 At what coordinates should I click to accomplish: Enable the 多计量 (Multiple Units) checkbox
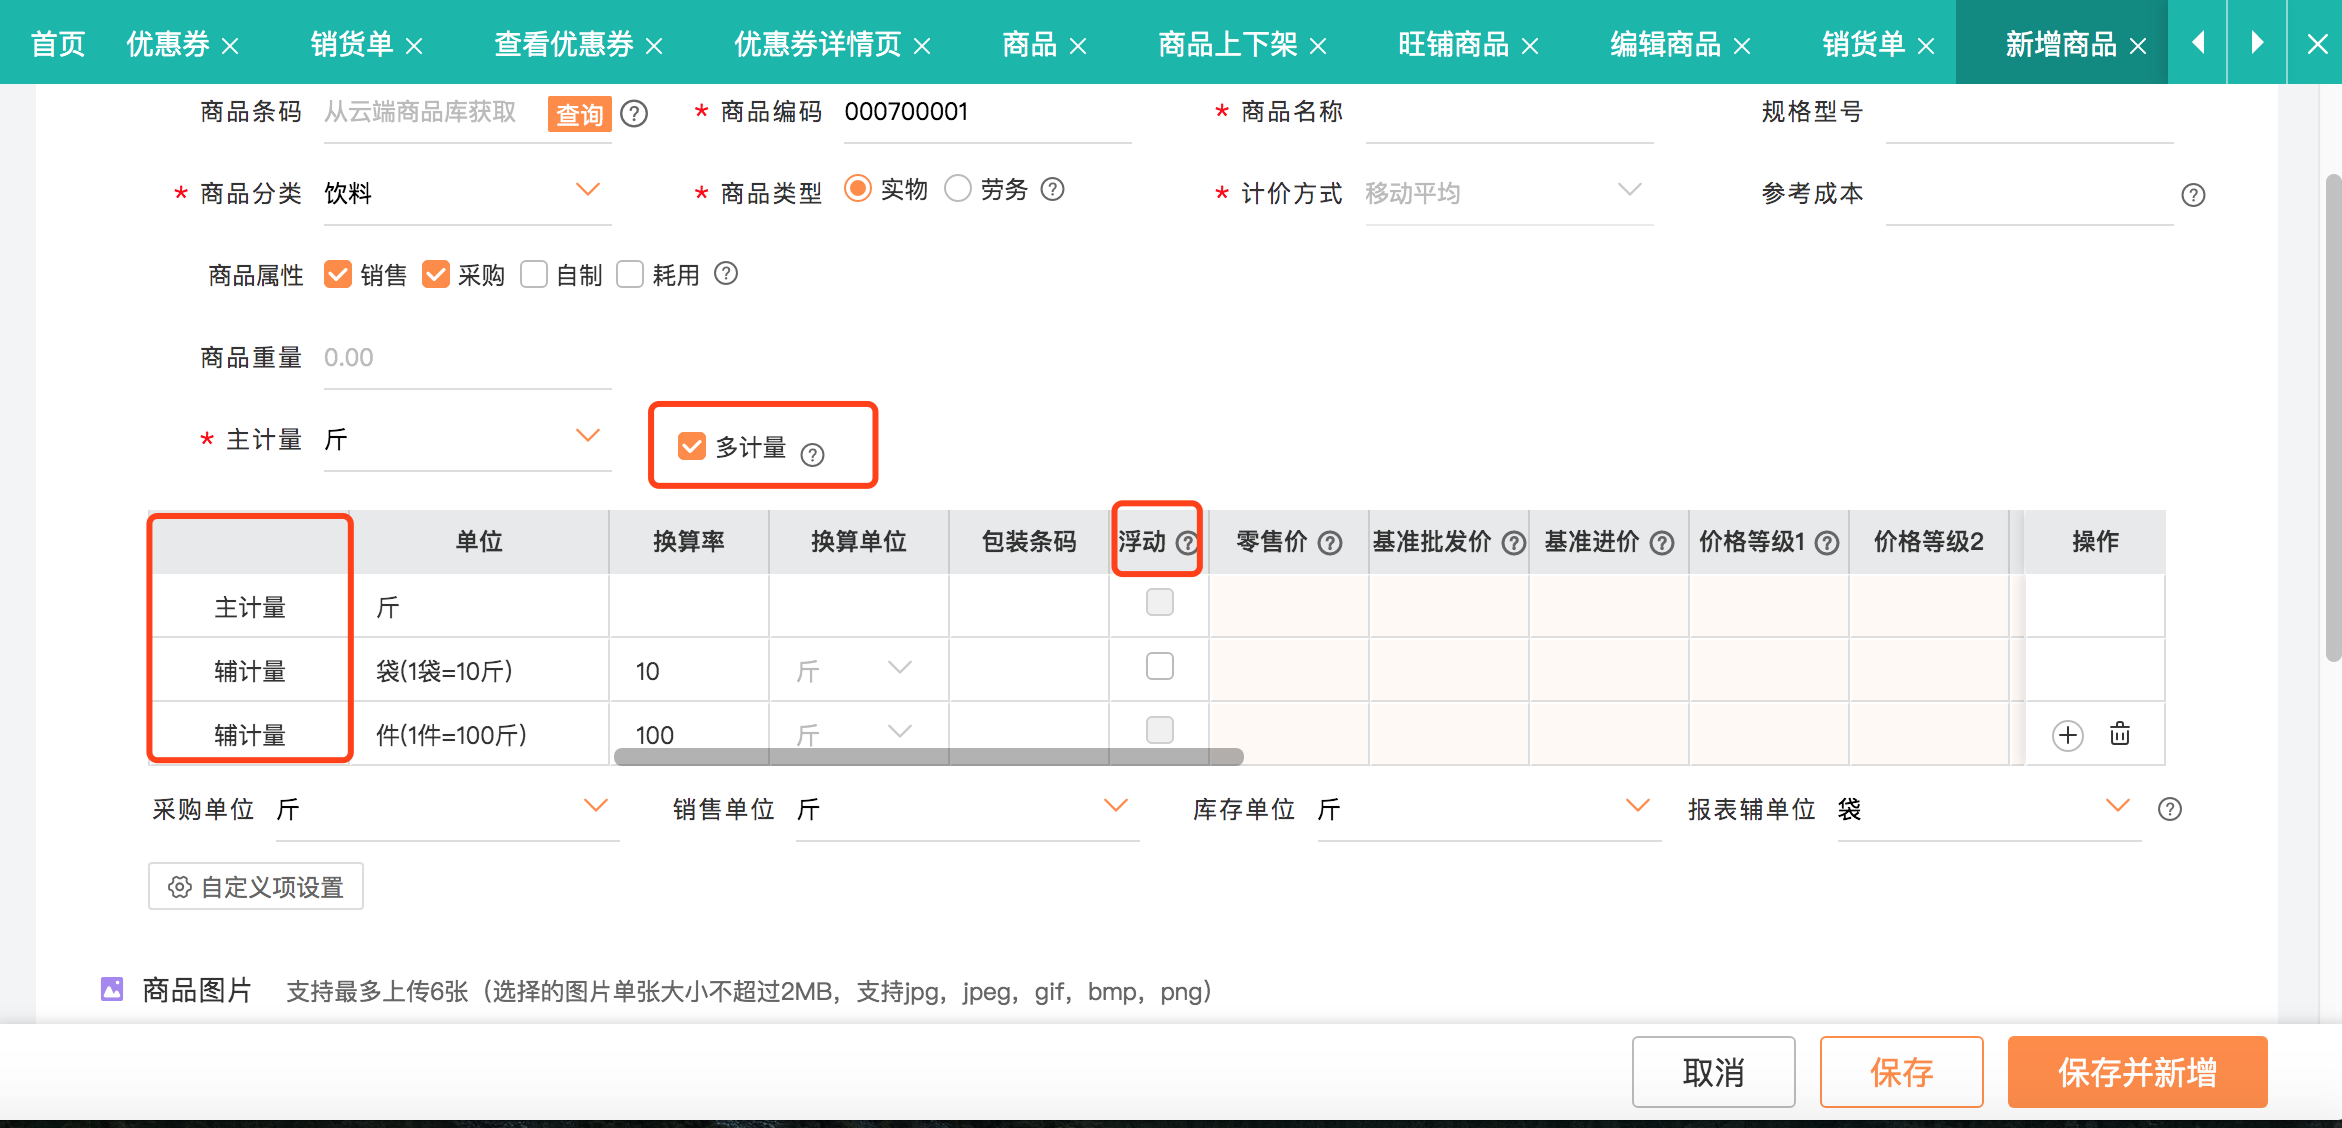[690, 447]
